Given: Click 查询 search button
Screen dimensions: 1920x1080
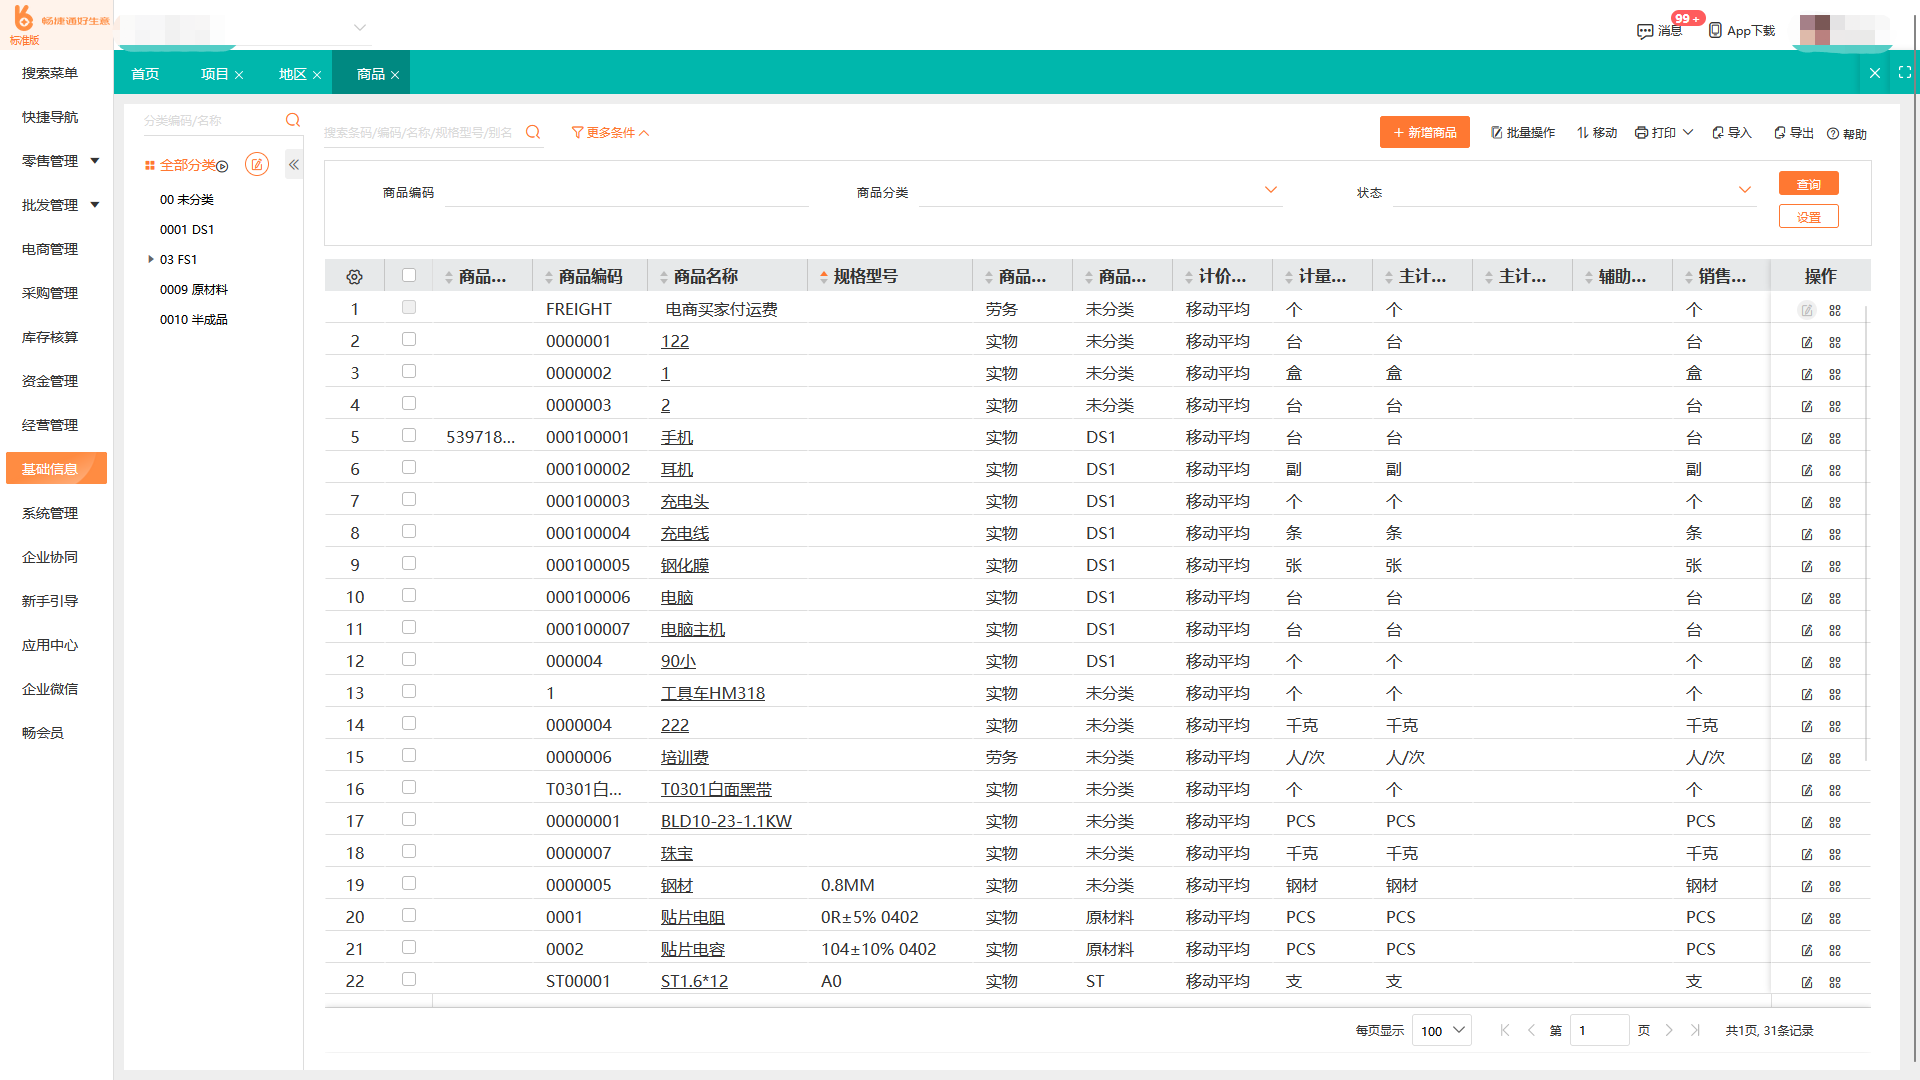Looking at the screenshot, I should point(1809,183).
